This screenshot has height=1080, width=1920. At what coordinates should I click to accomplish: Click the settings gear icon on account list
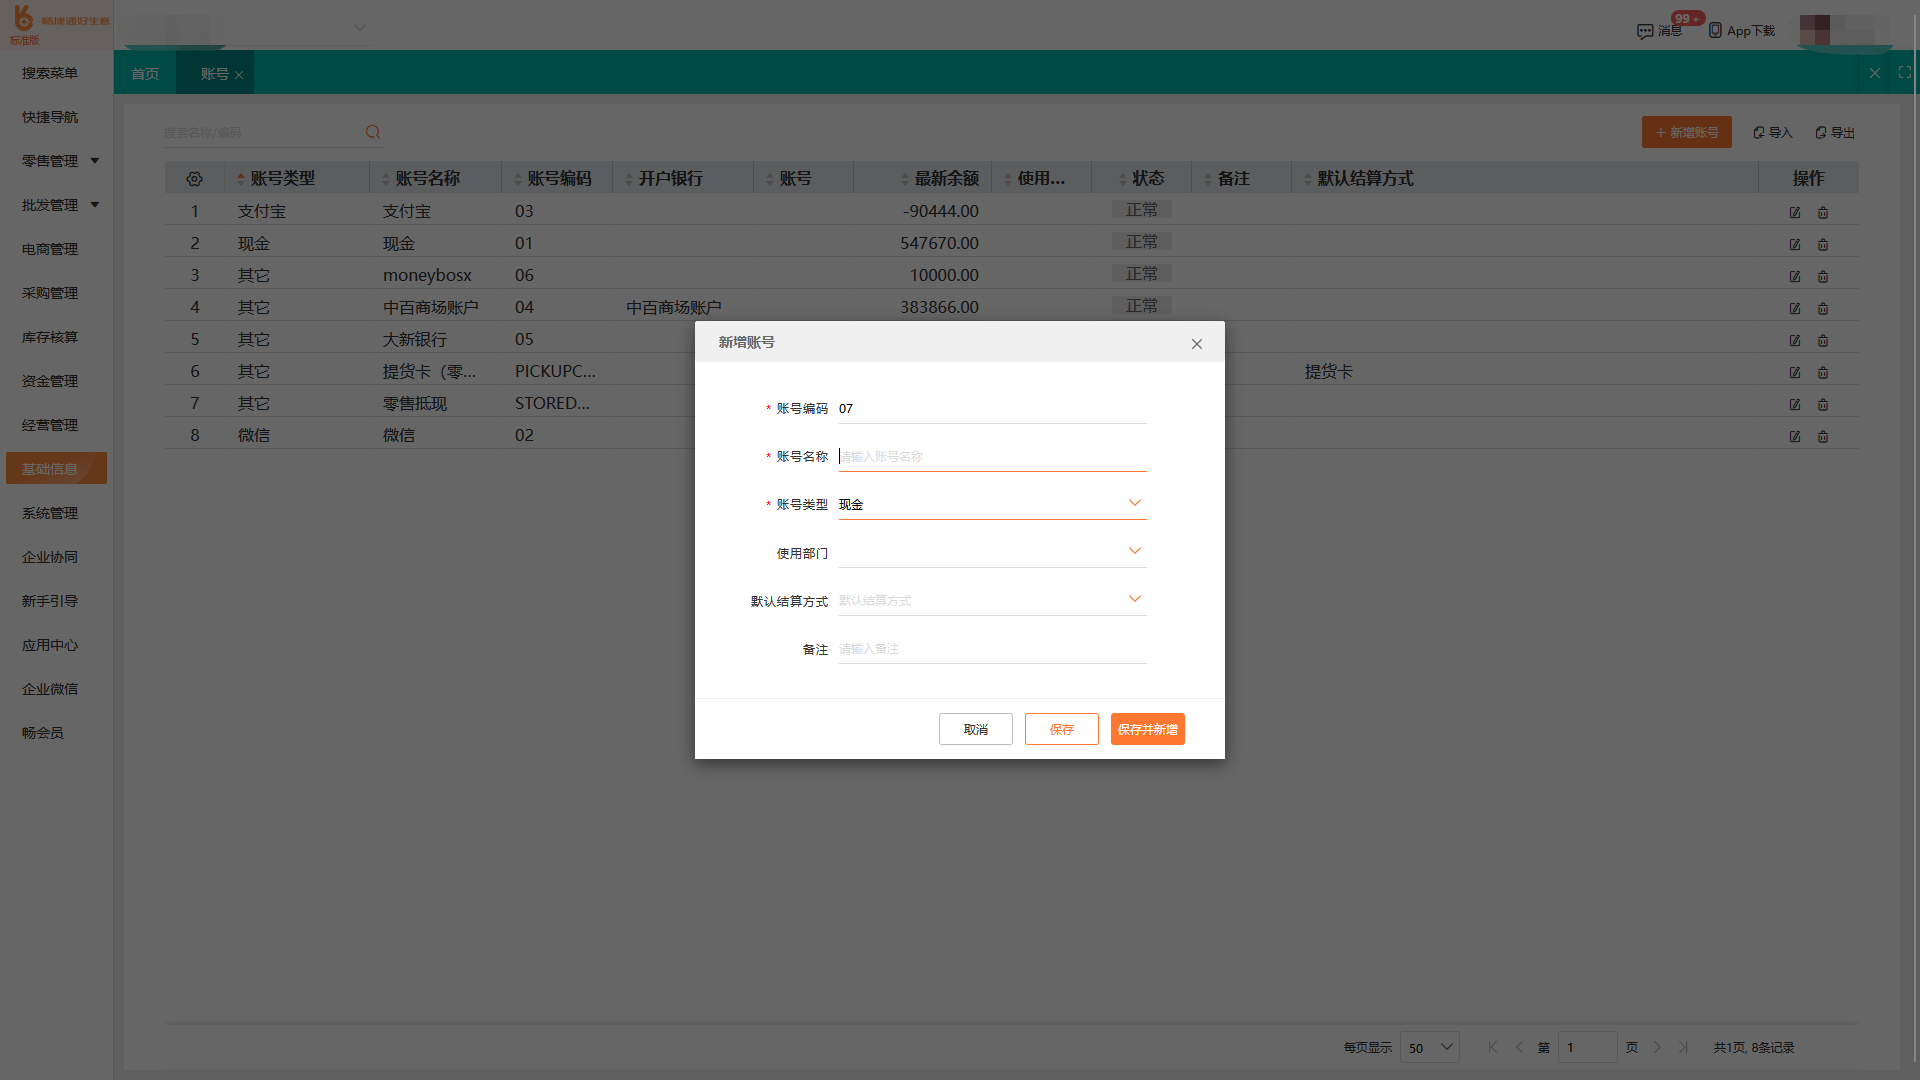(195, 179)
